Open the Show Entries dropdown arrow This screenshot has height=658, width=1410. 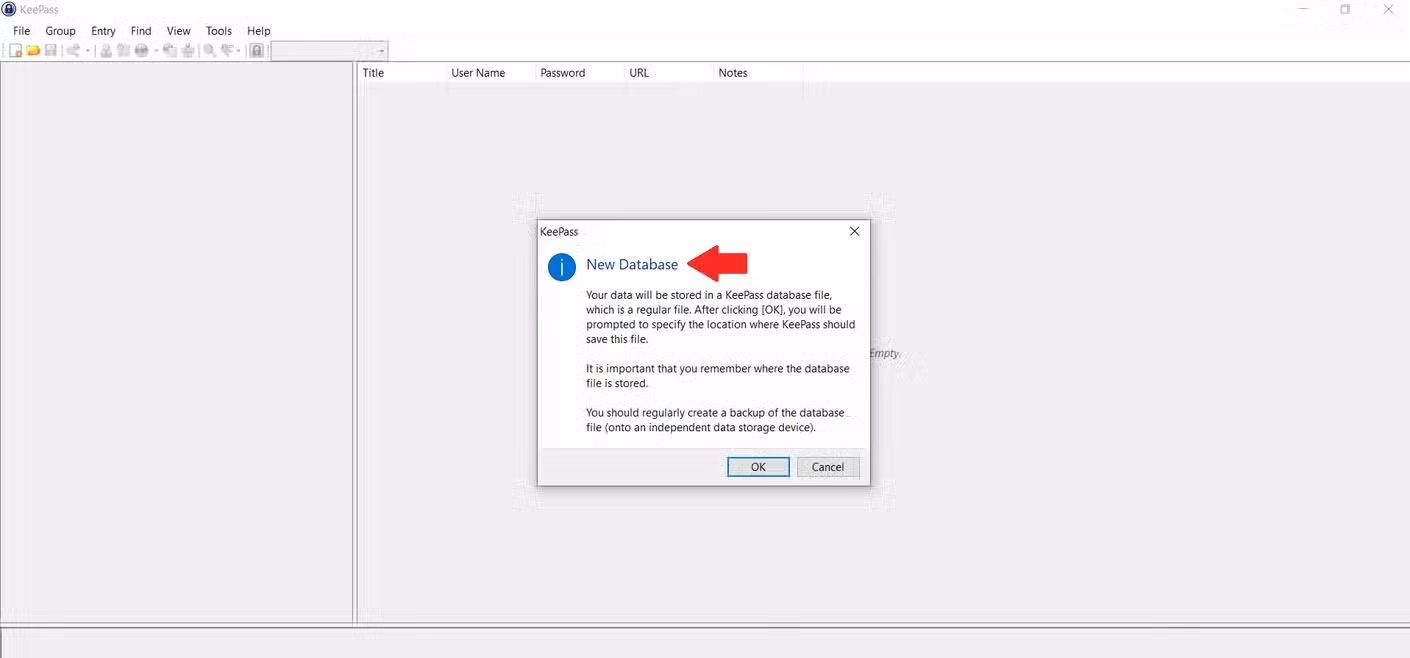(240, 50)
